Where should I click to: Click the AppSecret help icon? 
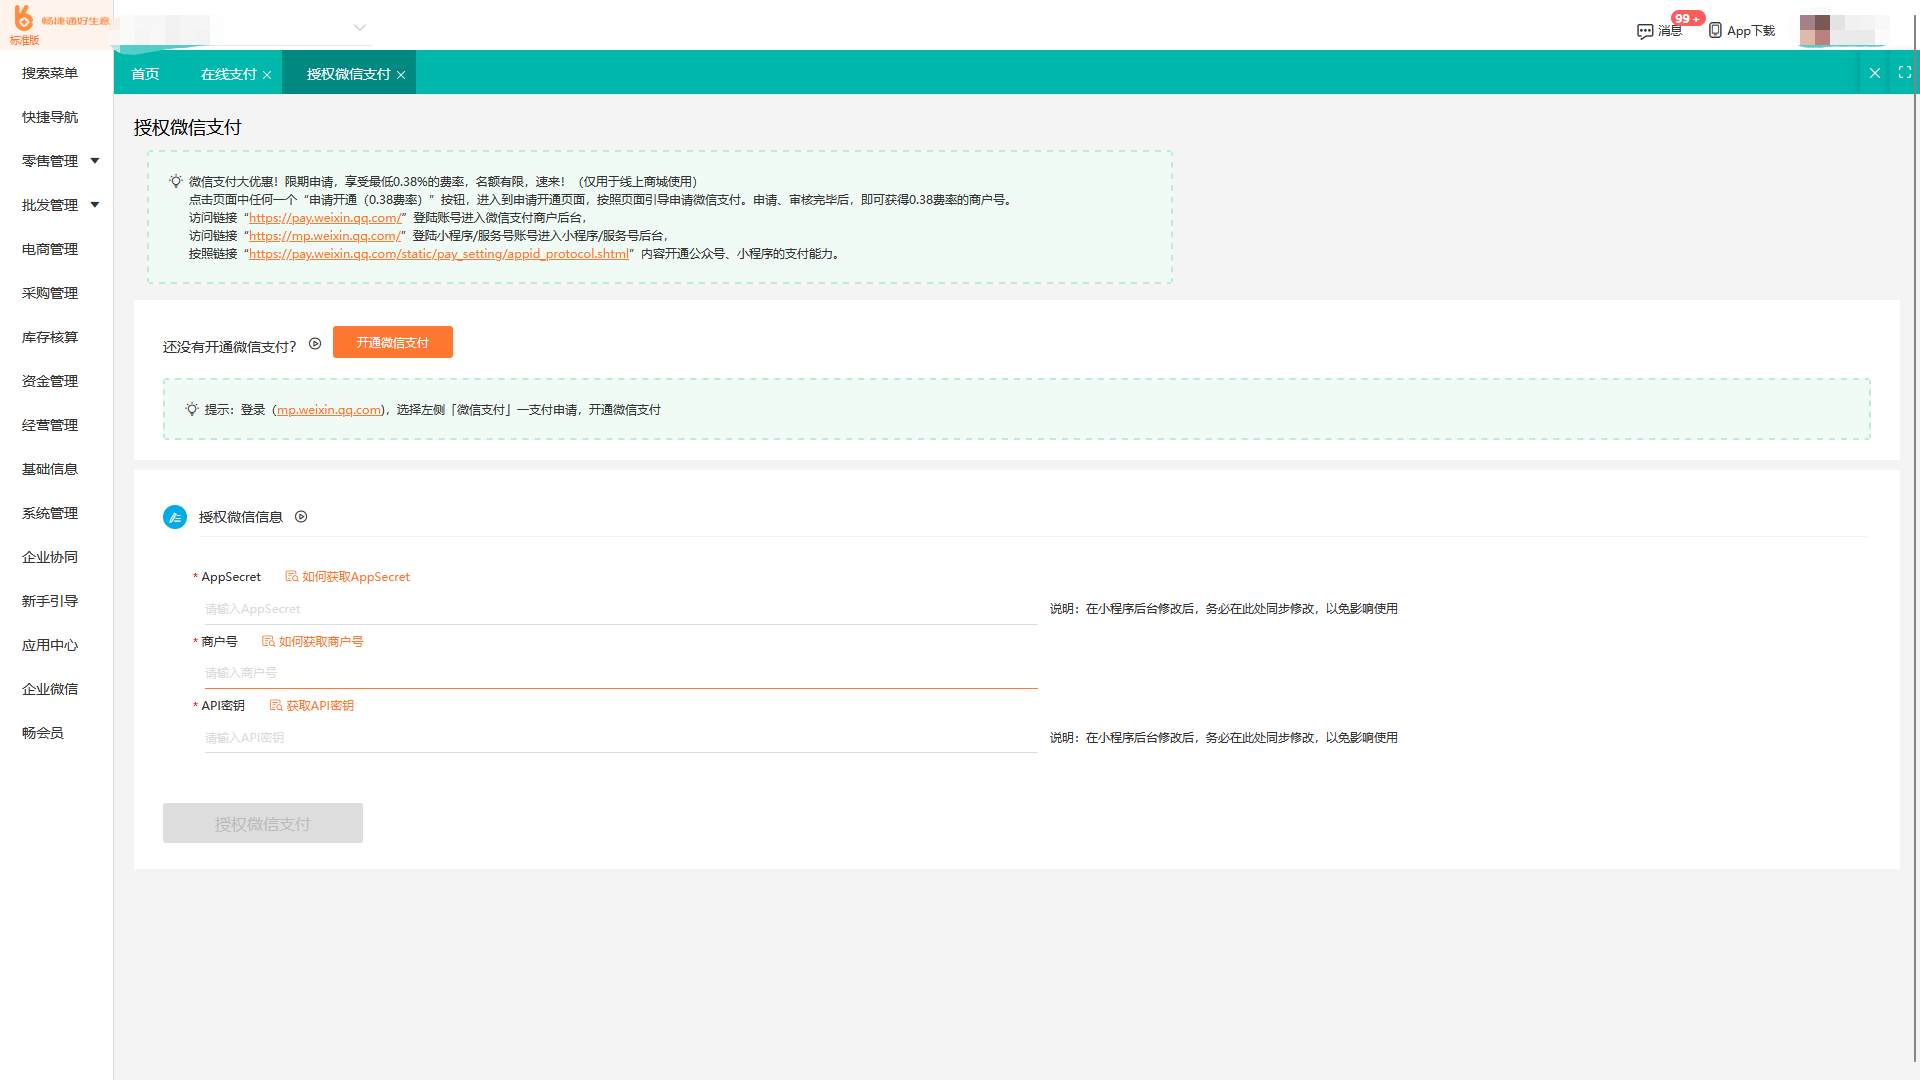point(291,576)
